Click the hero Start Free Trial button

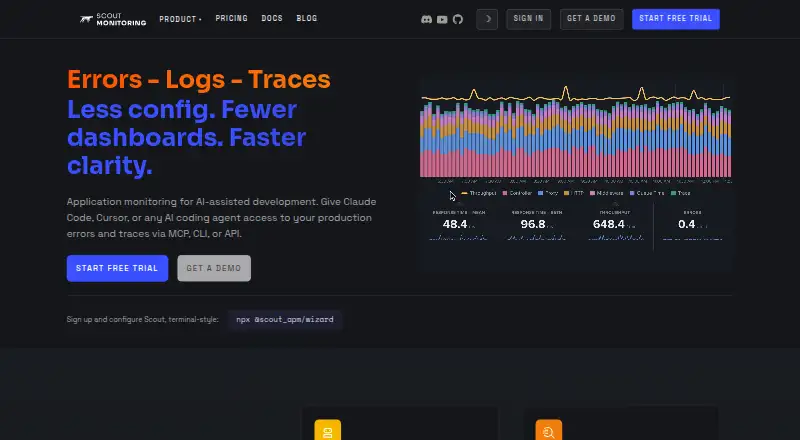coord(117,268)
